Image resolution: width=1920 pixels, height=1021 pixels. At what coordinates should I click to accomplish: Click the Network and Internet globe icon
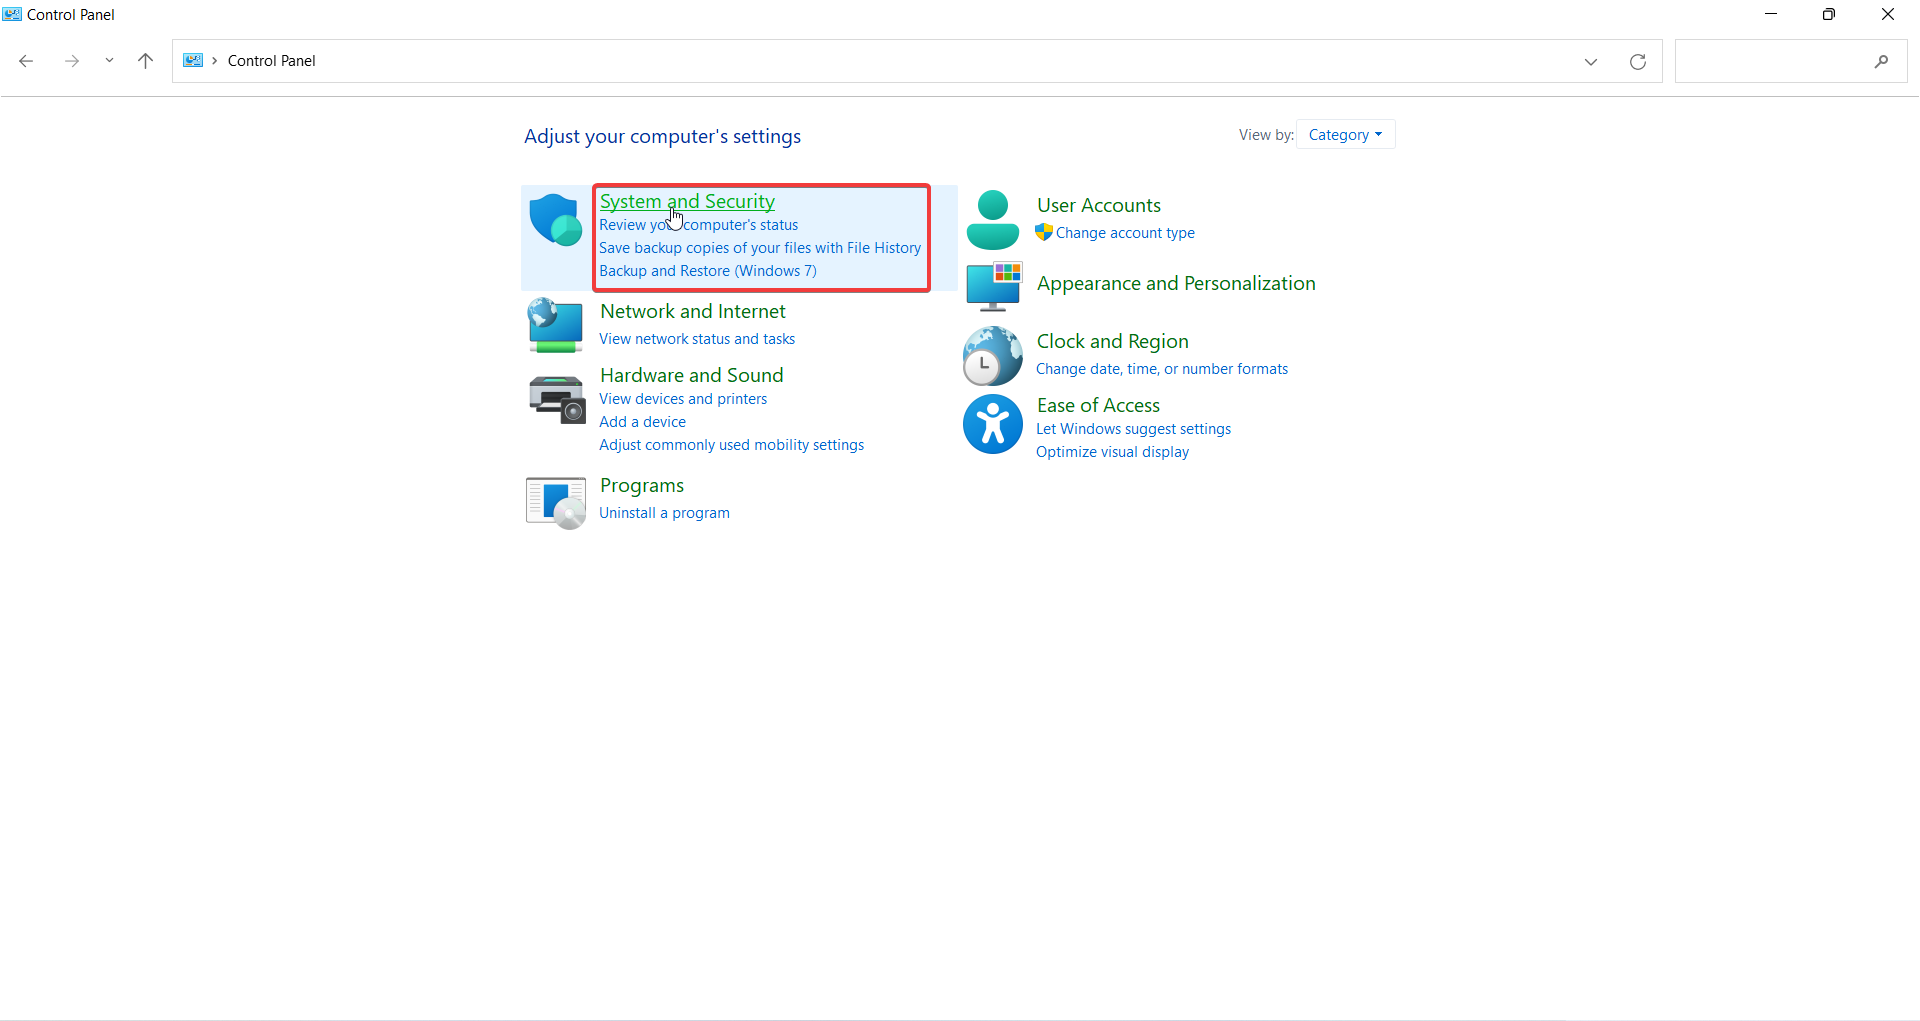tap(556, 325)
